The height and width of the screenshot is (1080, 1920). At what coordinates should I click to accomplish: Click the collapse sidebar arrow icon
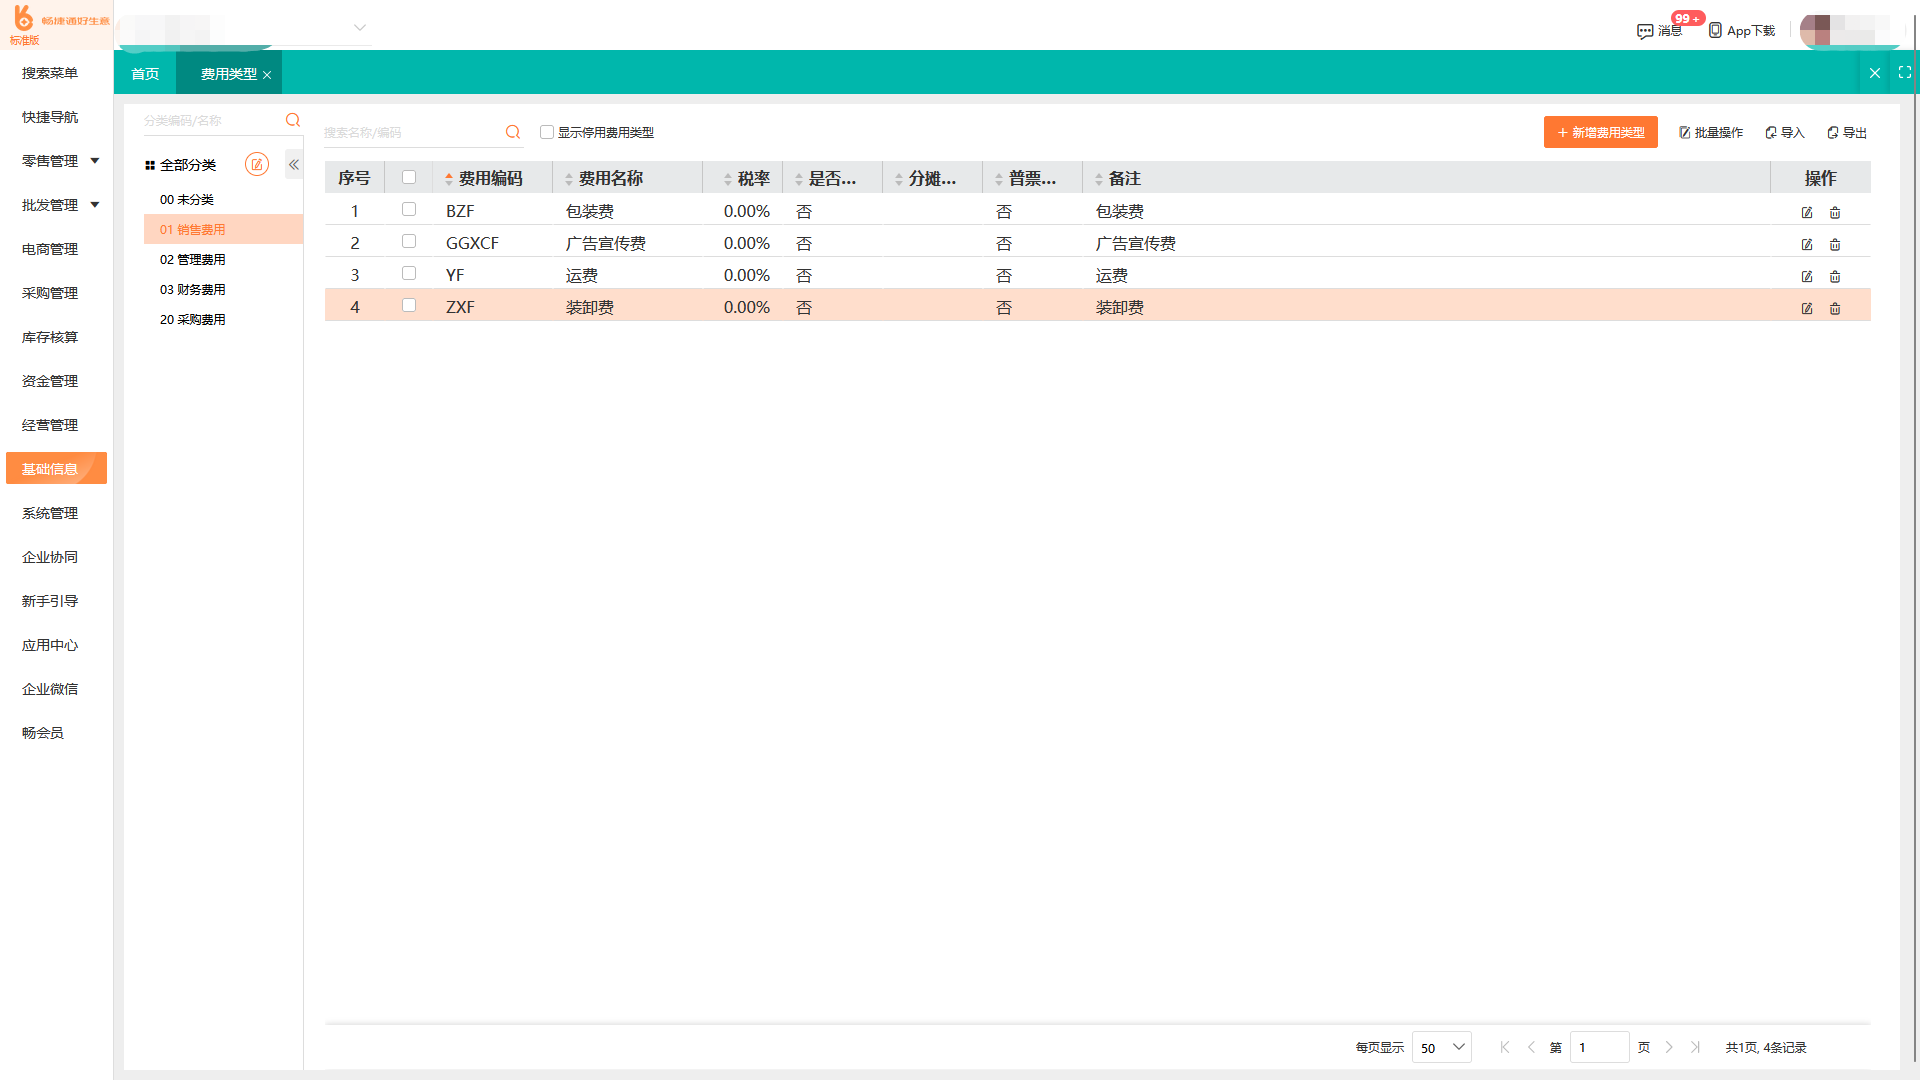click(294, 162)
